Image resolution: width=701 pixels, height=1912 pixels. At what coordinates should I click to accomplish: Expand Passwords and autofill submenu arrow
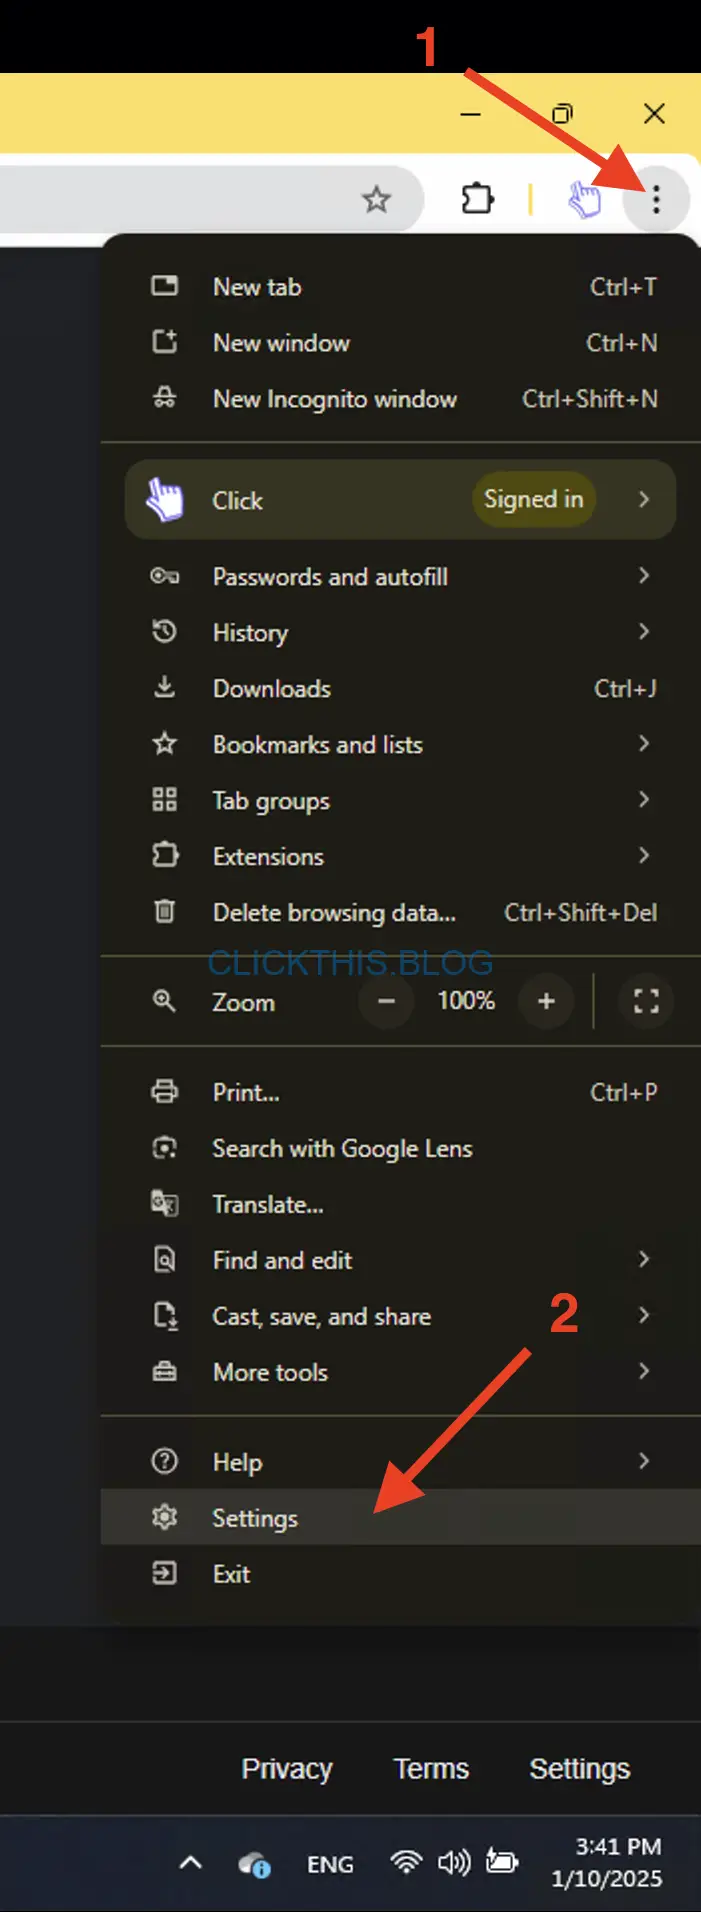644,576
